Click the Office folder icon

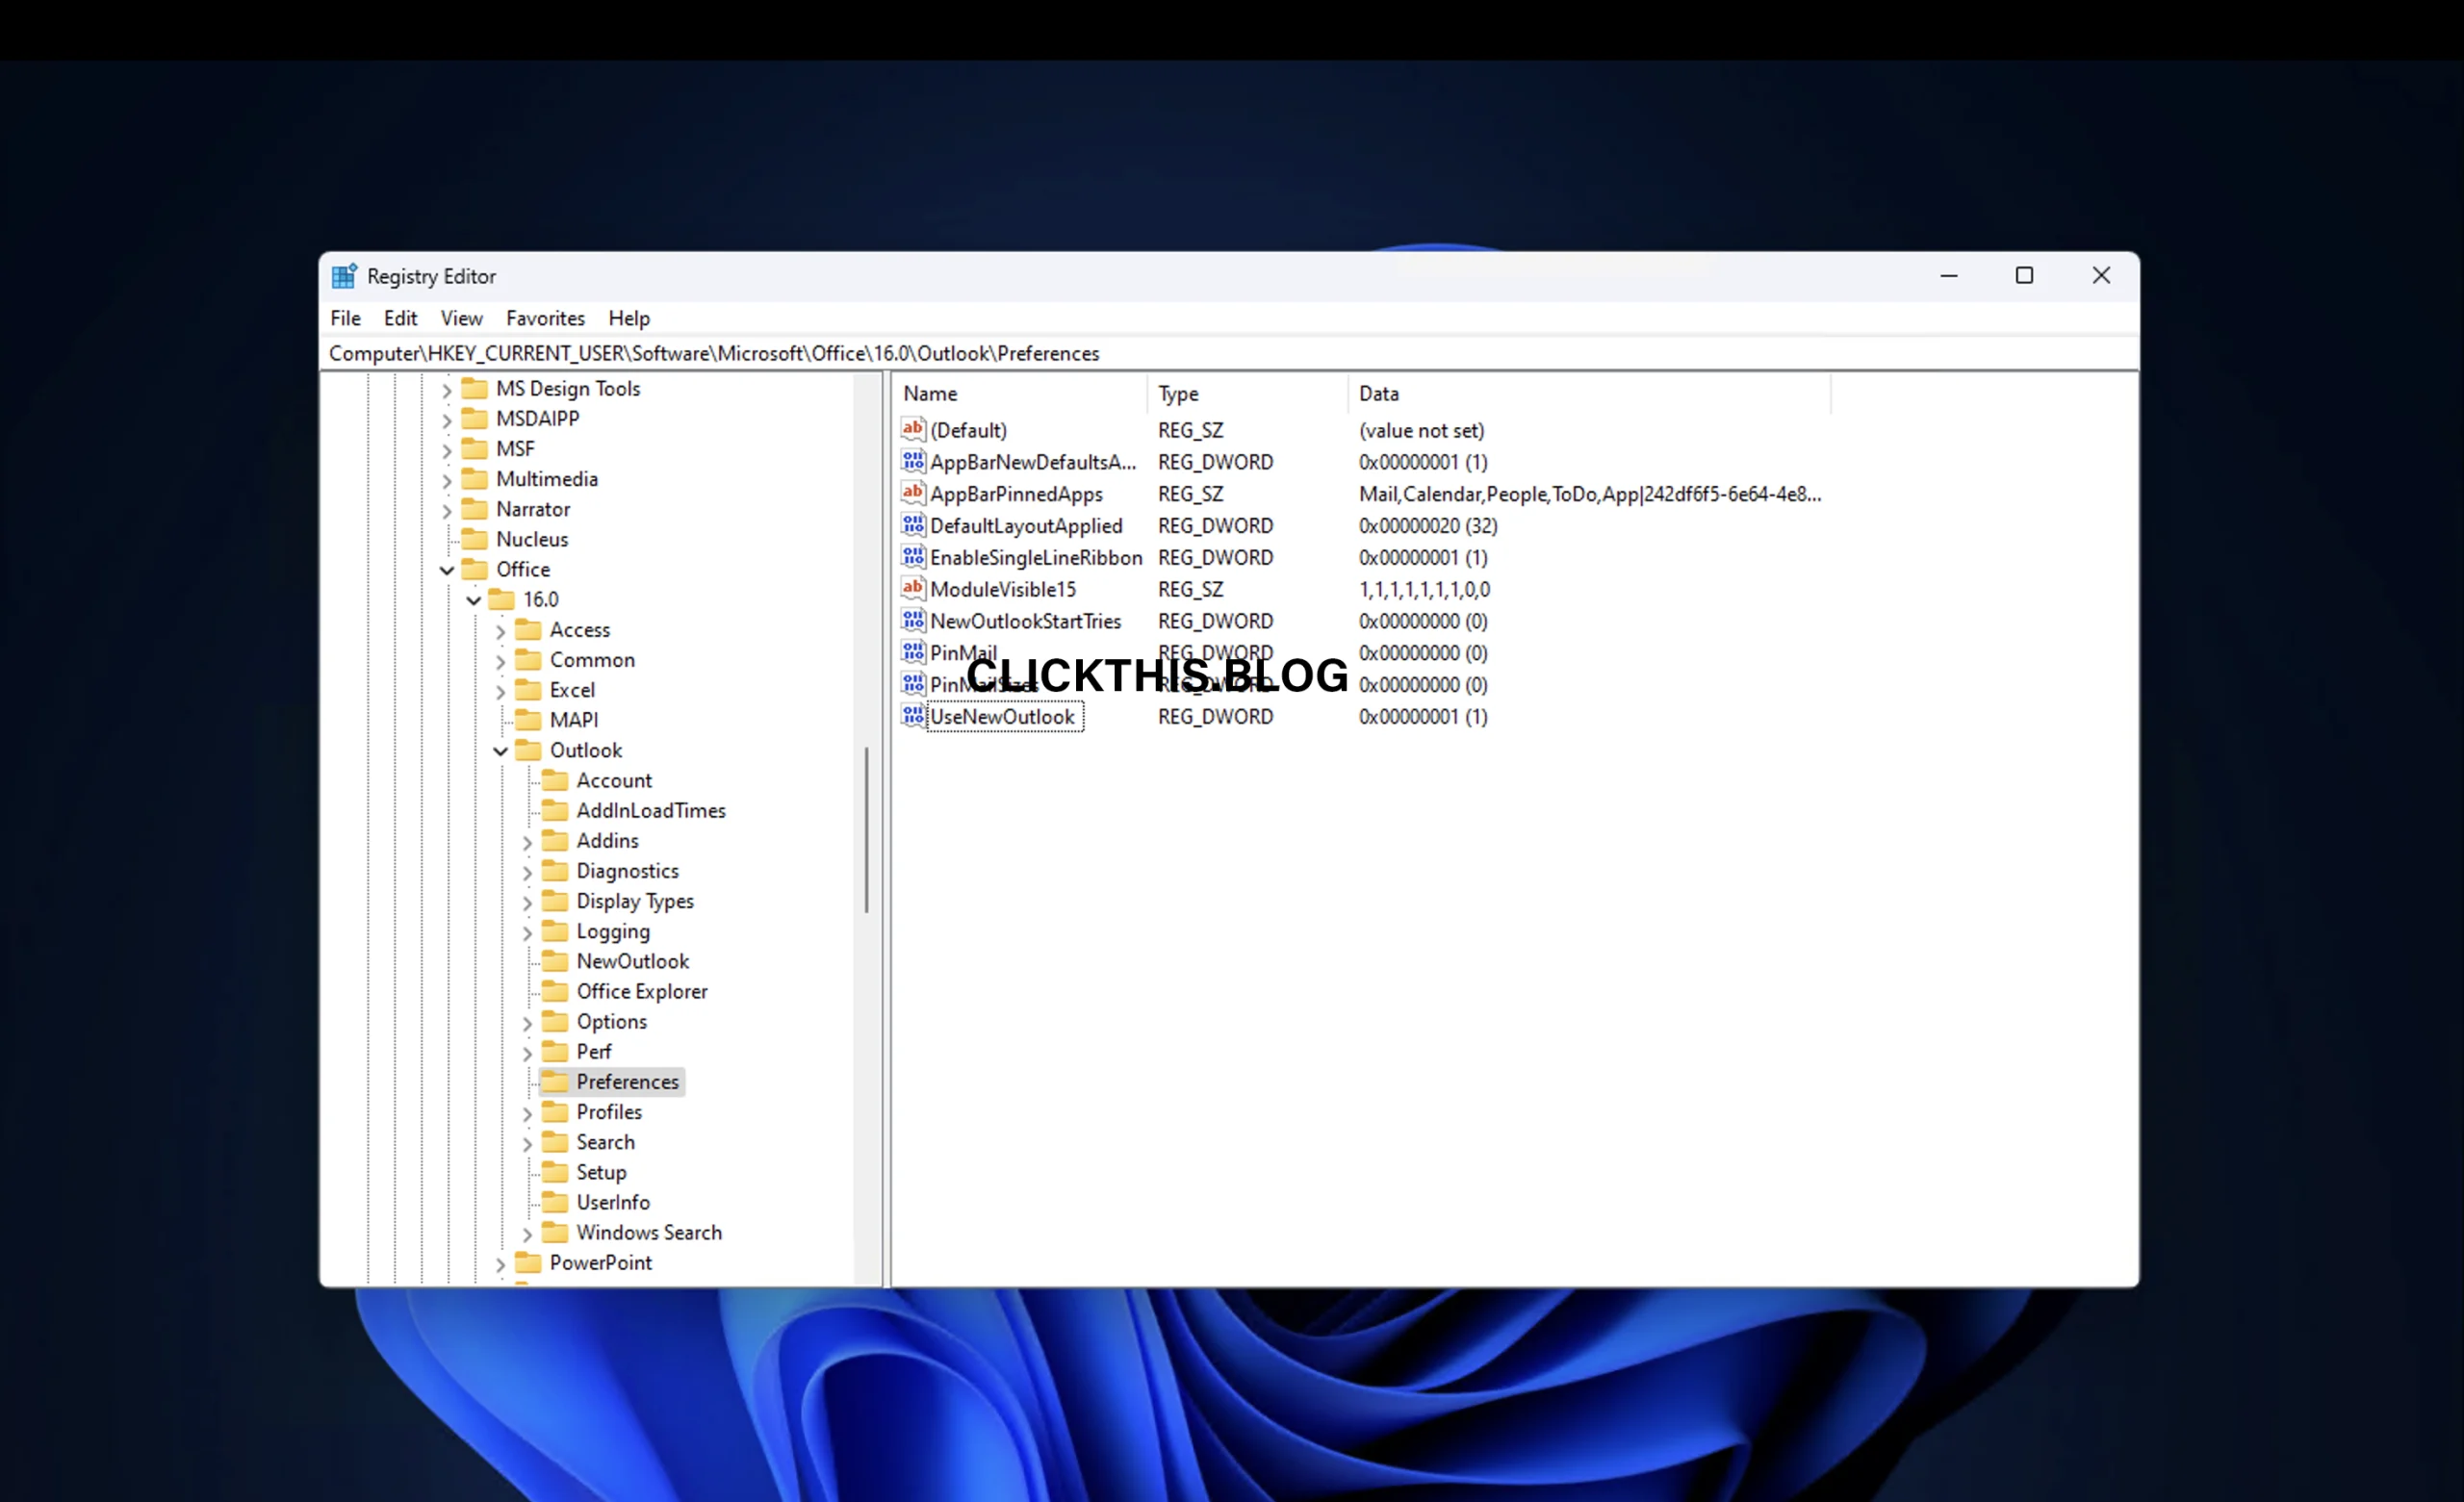[x=475, y=569]
